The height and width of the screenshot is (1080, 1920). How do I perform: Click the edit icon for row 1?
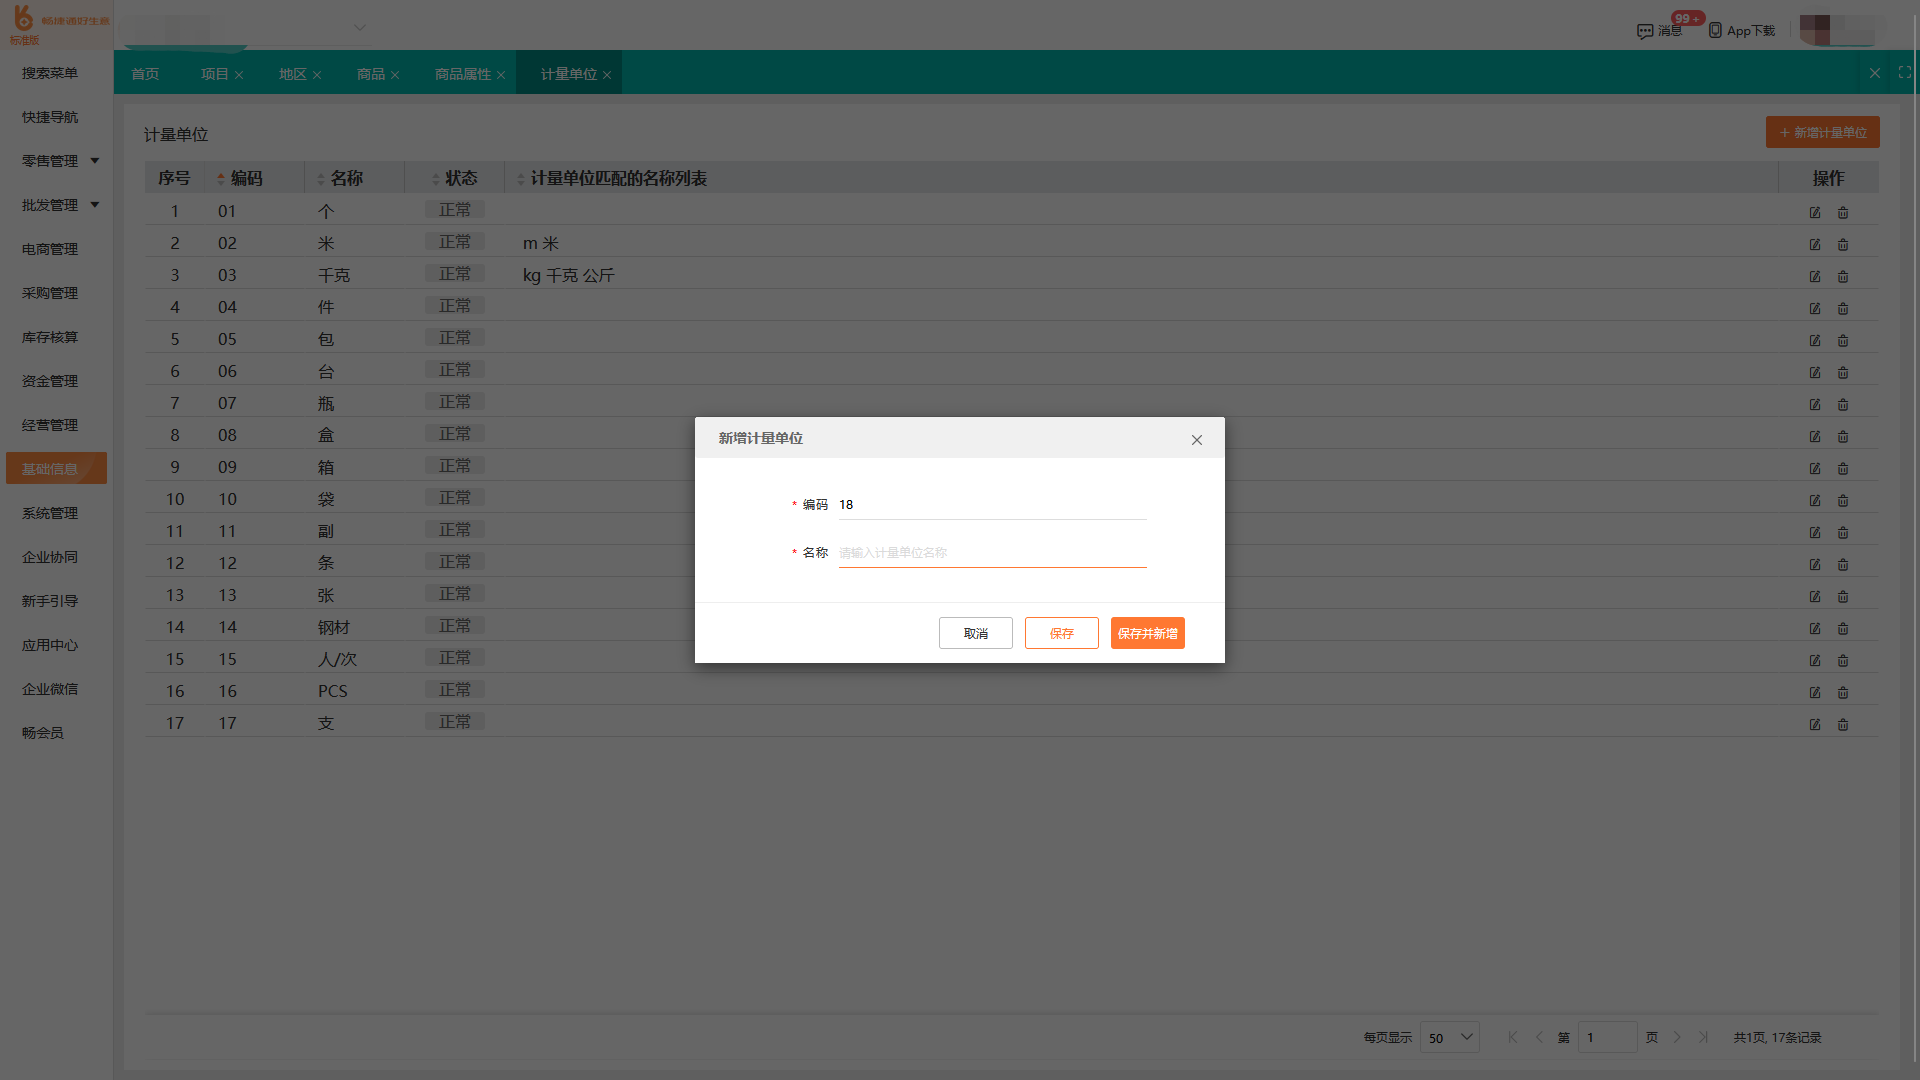[x=1815, y=212]
